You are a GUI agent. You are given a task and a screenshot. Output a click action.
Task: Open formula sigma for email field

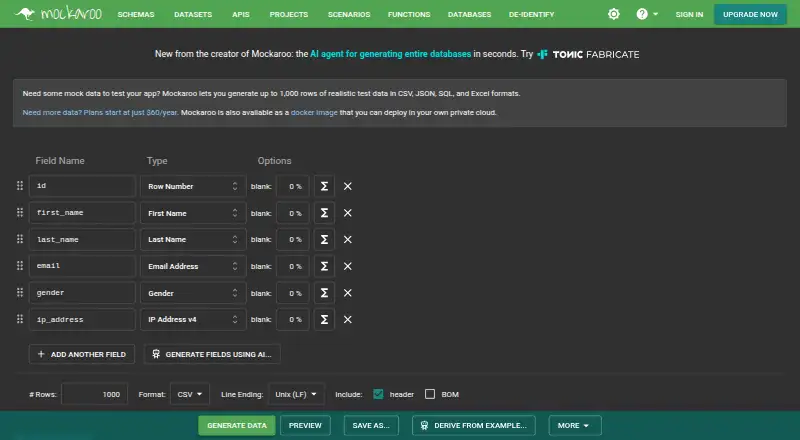(324, 266)
